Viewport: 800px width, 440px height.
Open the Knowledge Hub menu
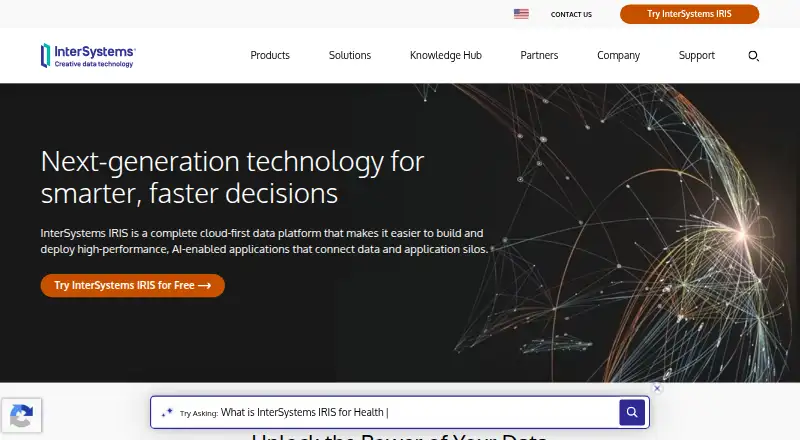tap(445, 55)
